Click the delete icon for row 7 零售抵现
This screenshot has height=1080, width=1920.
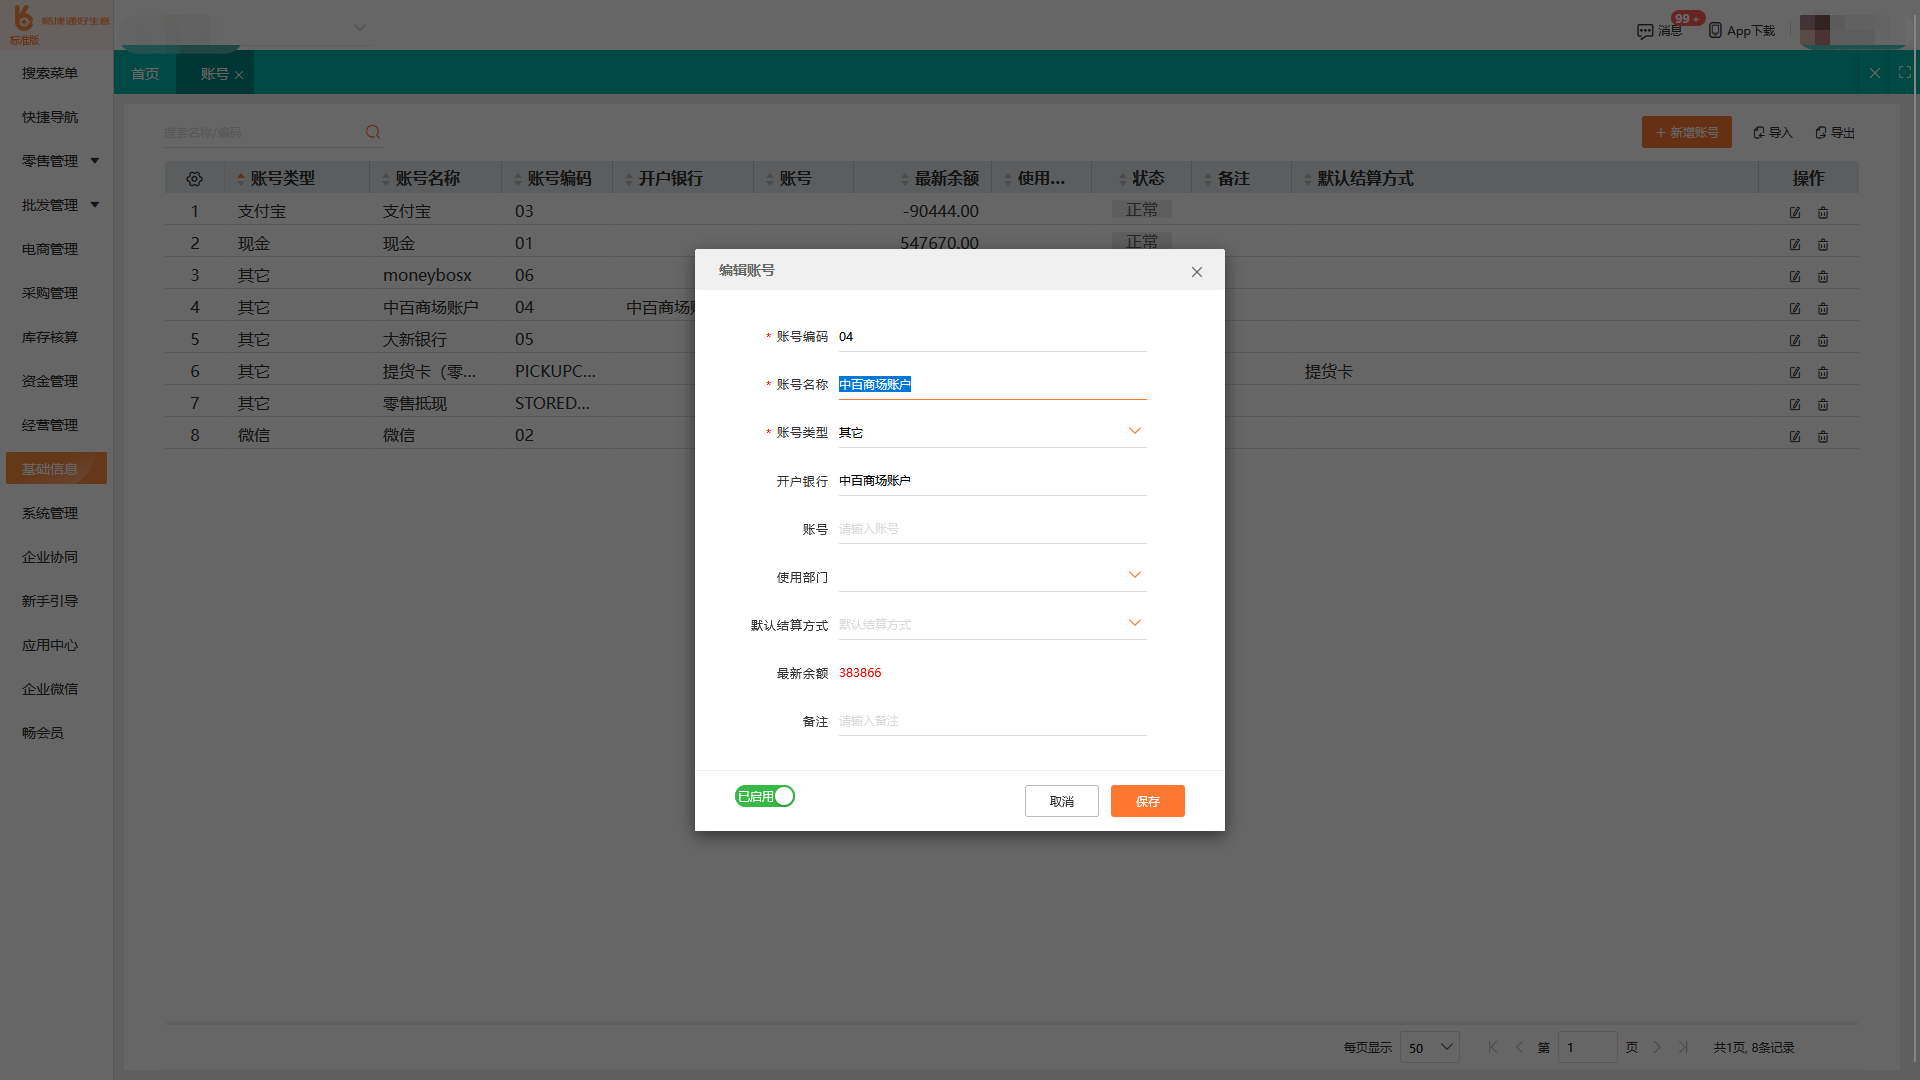[1824, 404]
